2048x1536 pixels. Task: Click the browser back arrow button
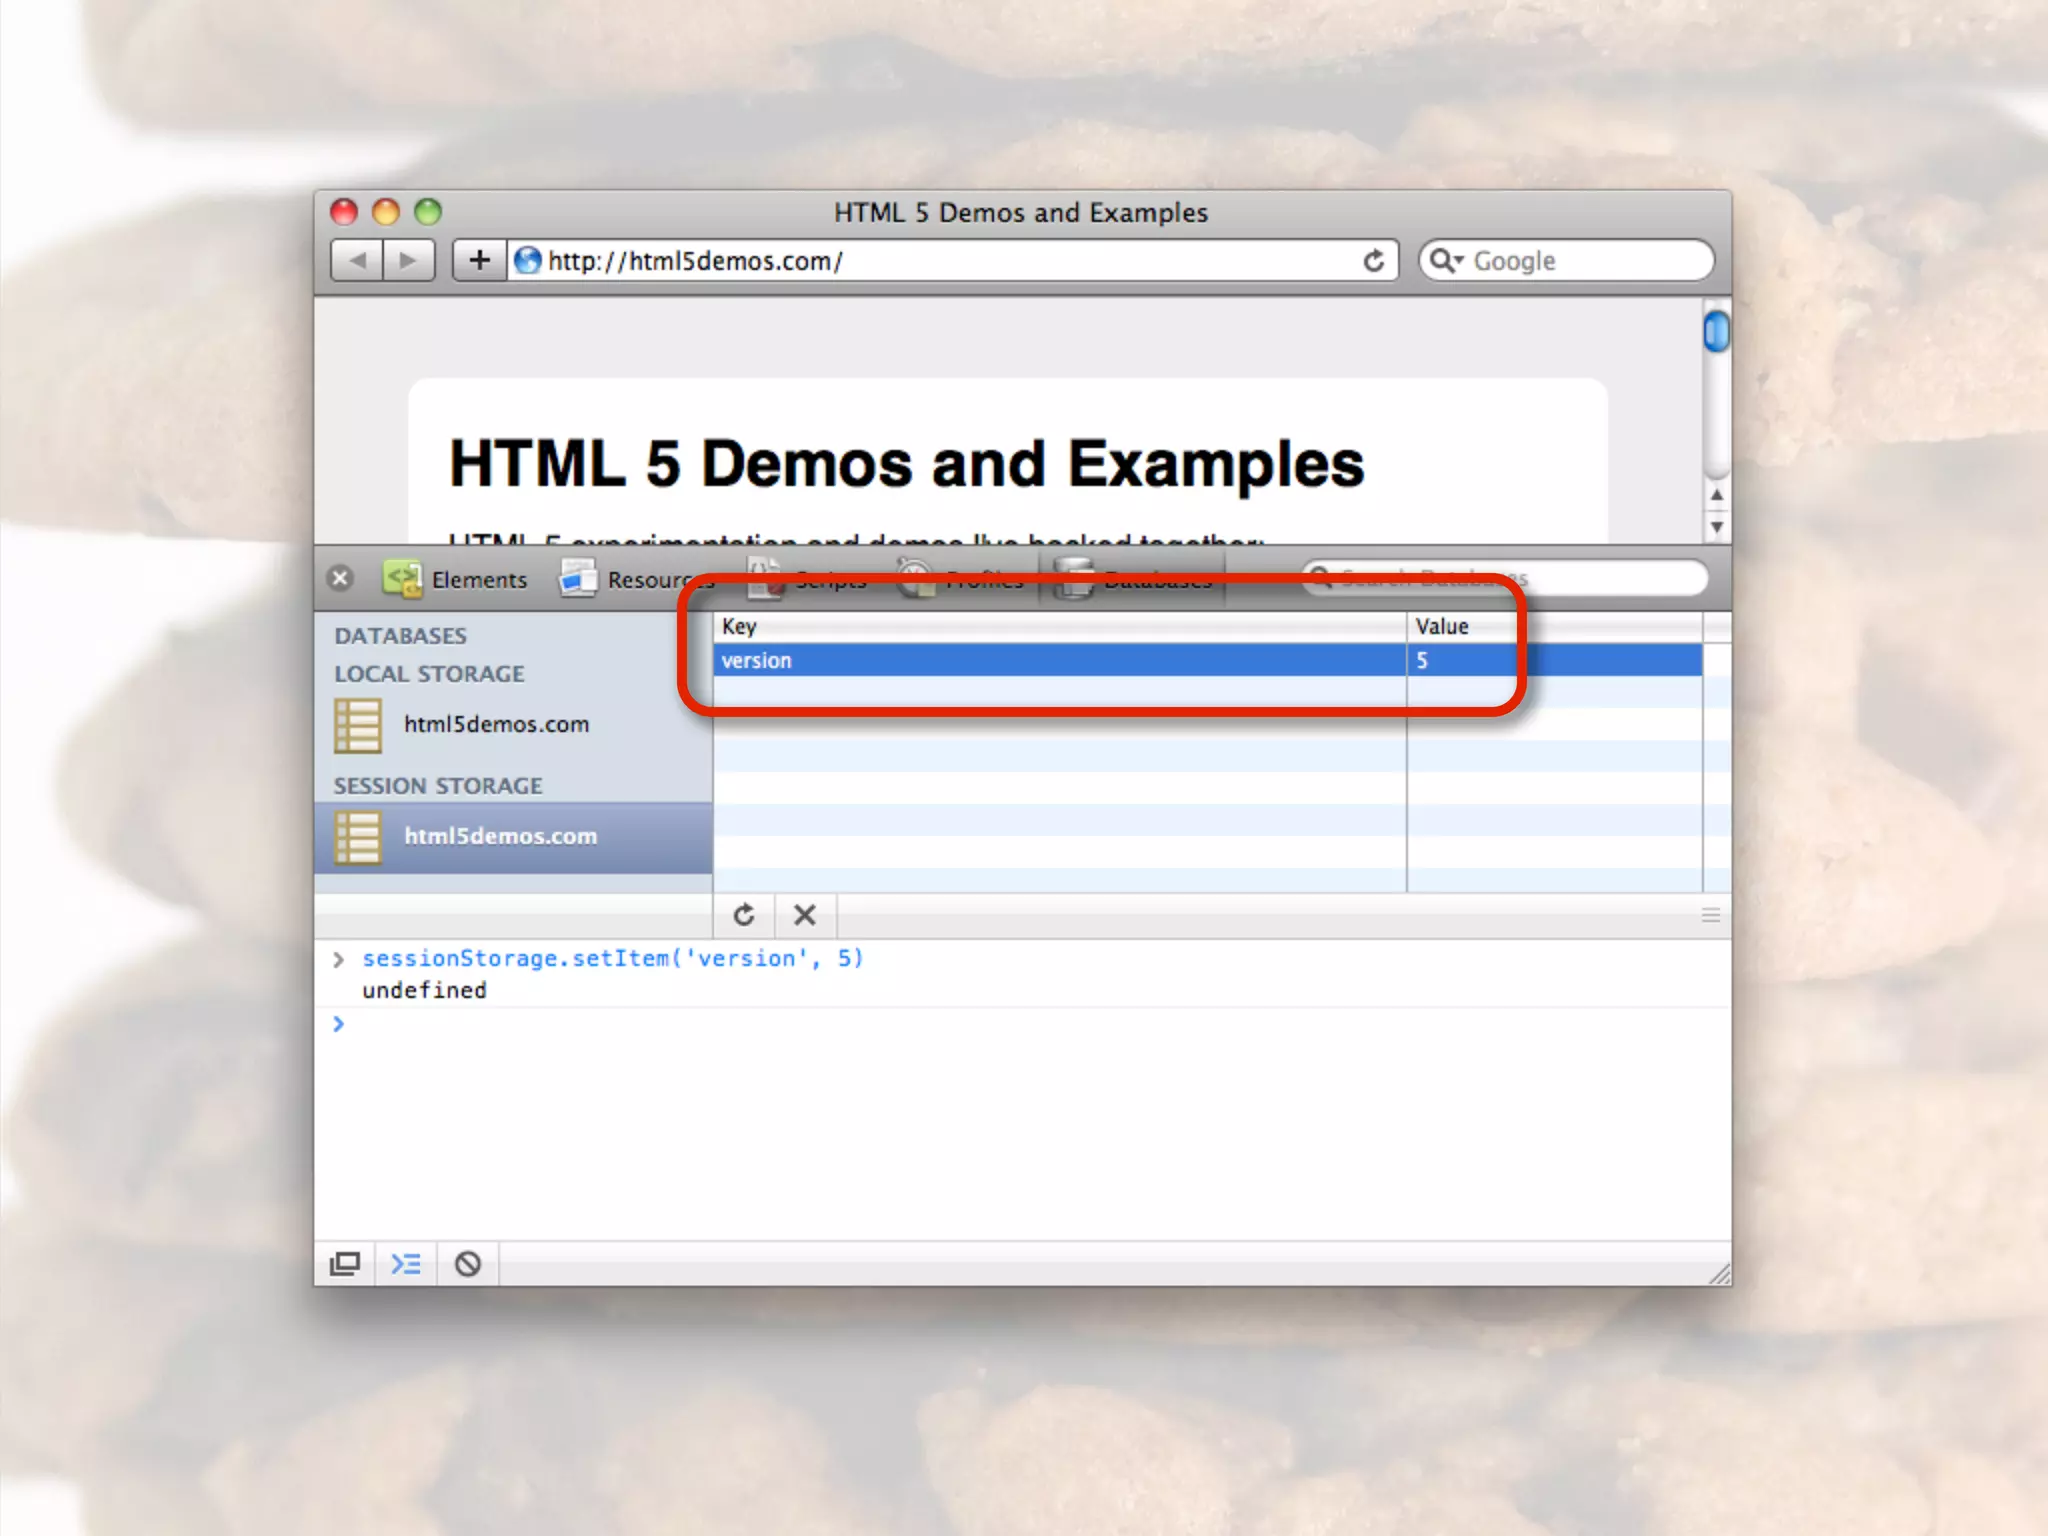357,261
